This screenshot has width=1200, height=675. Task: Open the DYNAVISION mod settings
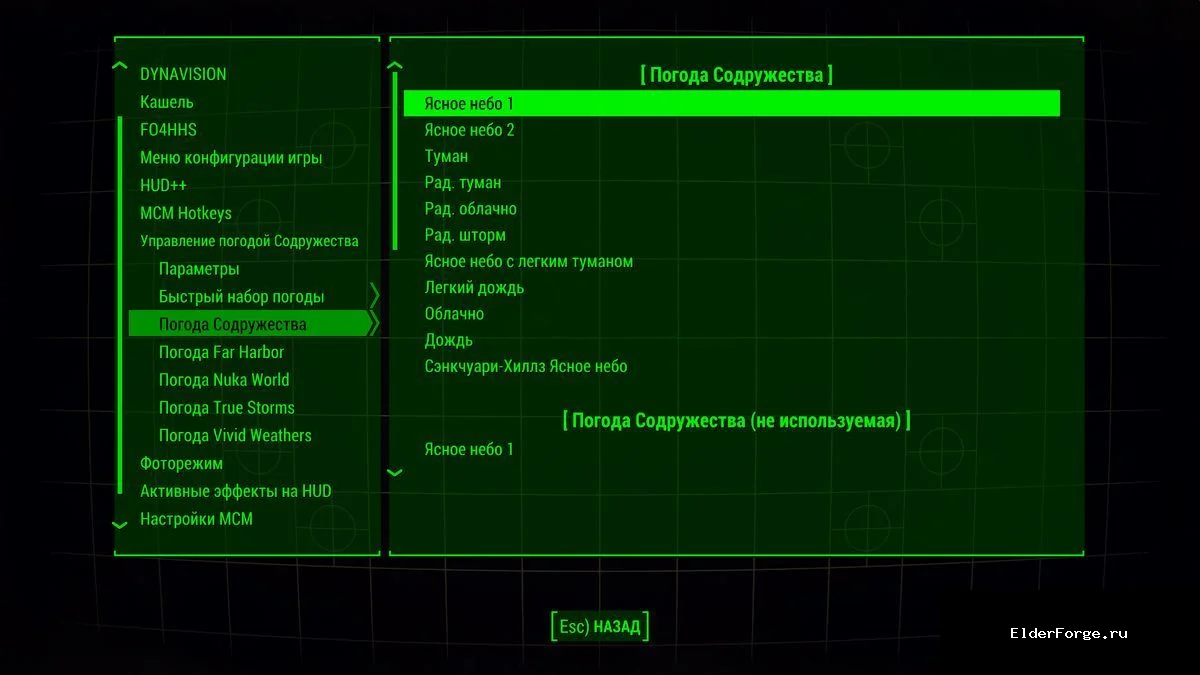[183, 74]
